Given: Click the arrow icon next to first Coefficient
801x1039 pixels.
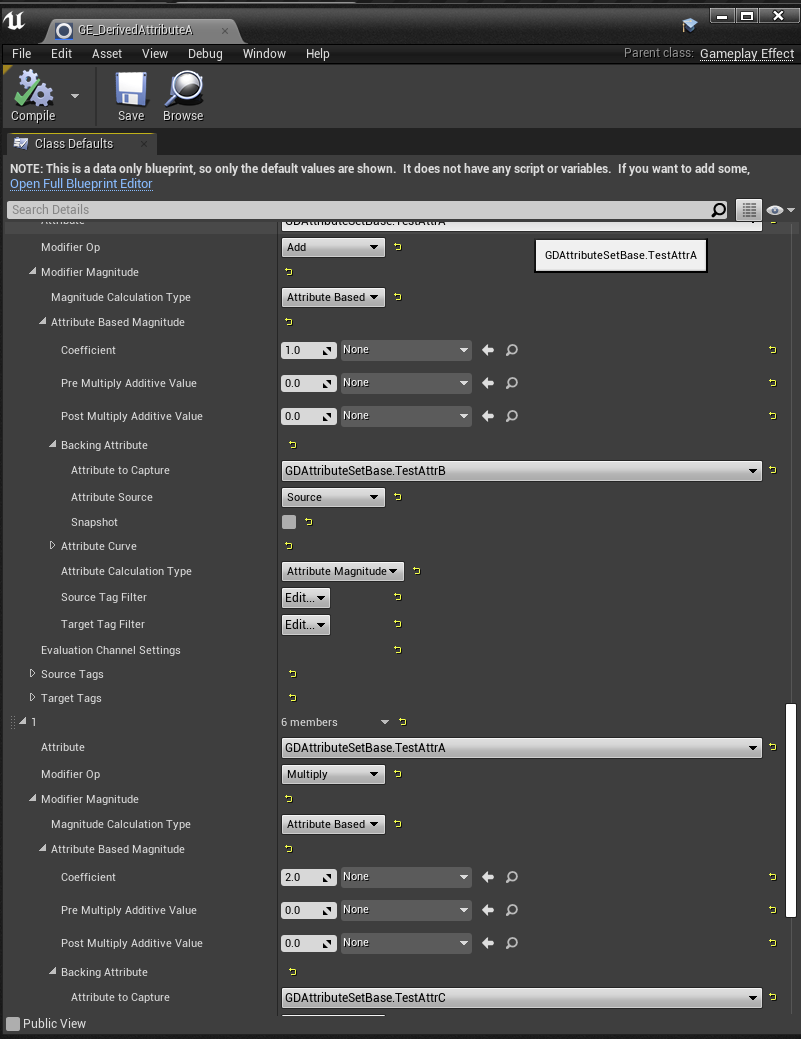Looking at the screenshot, I should coord(488,351).
